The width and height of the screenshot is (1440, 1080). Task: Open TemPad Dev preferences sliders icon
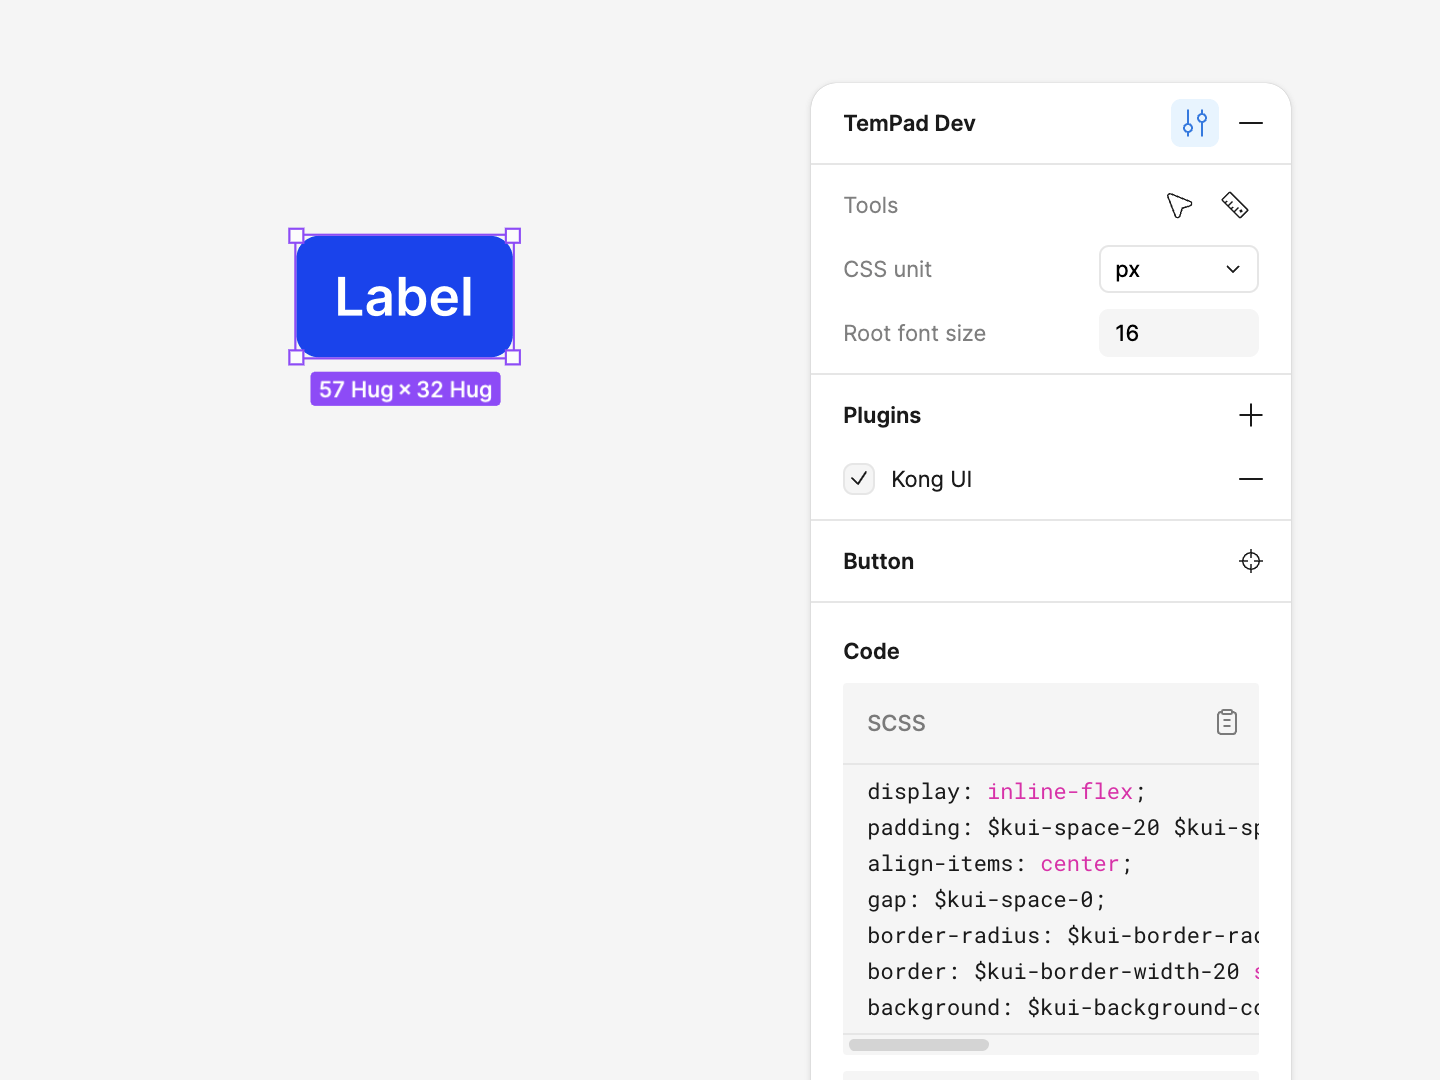[x=1194, y=123]
